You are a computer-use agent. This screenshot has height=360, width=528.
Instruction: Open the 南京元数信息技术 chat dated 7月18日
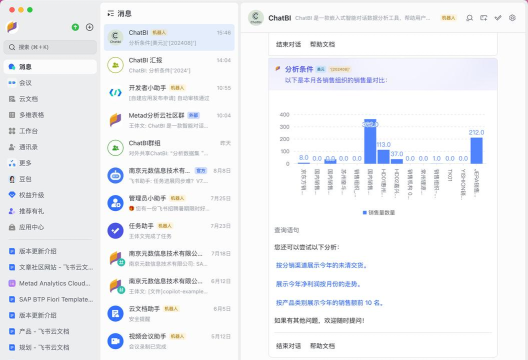[169, 258]
